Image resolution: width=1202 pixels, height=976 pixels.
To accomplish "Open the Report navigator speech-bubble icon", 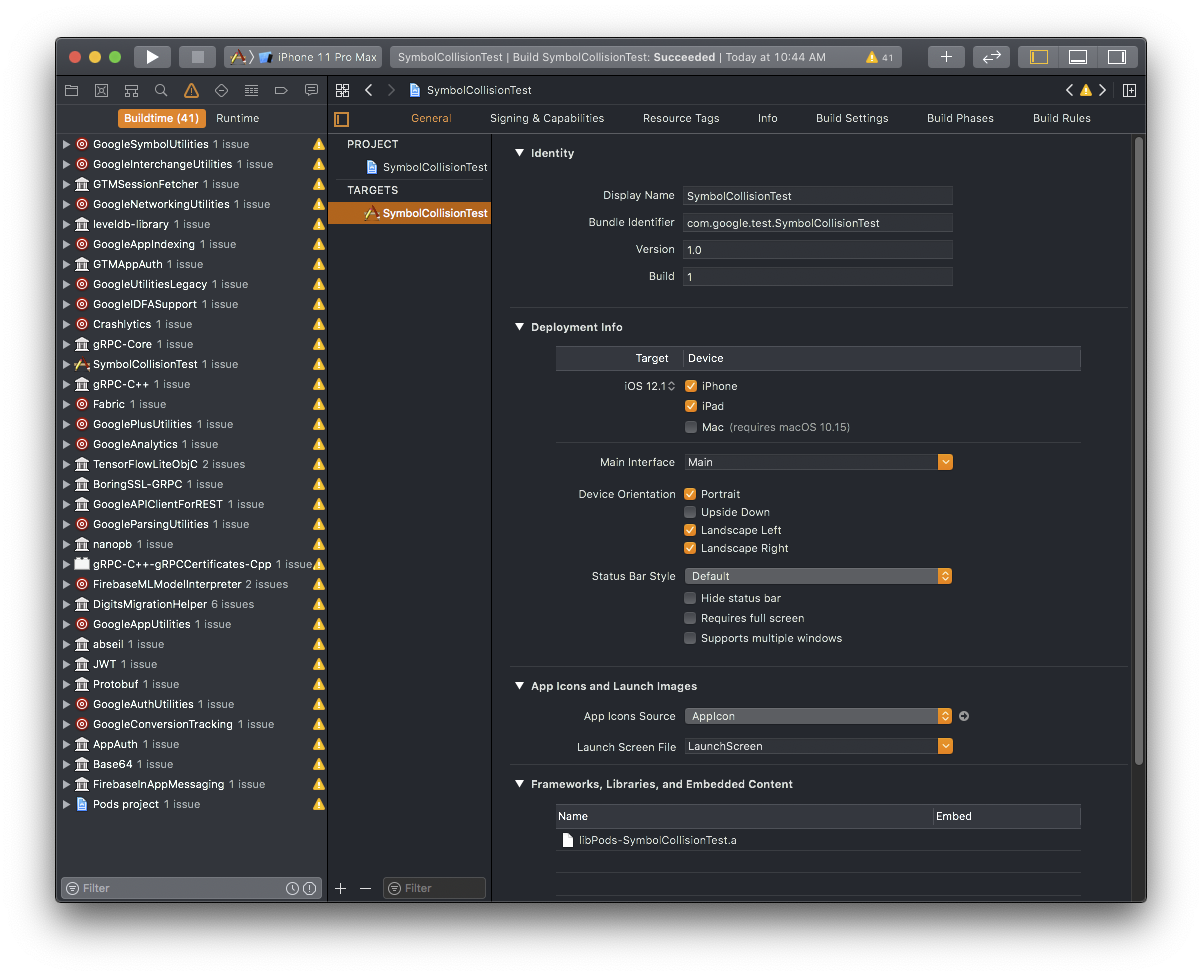I will 311,90.
